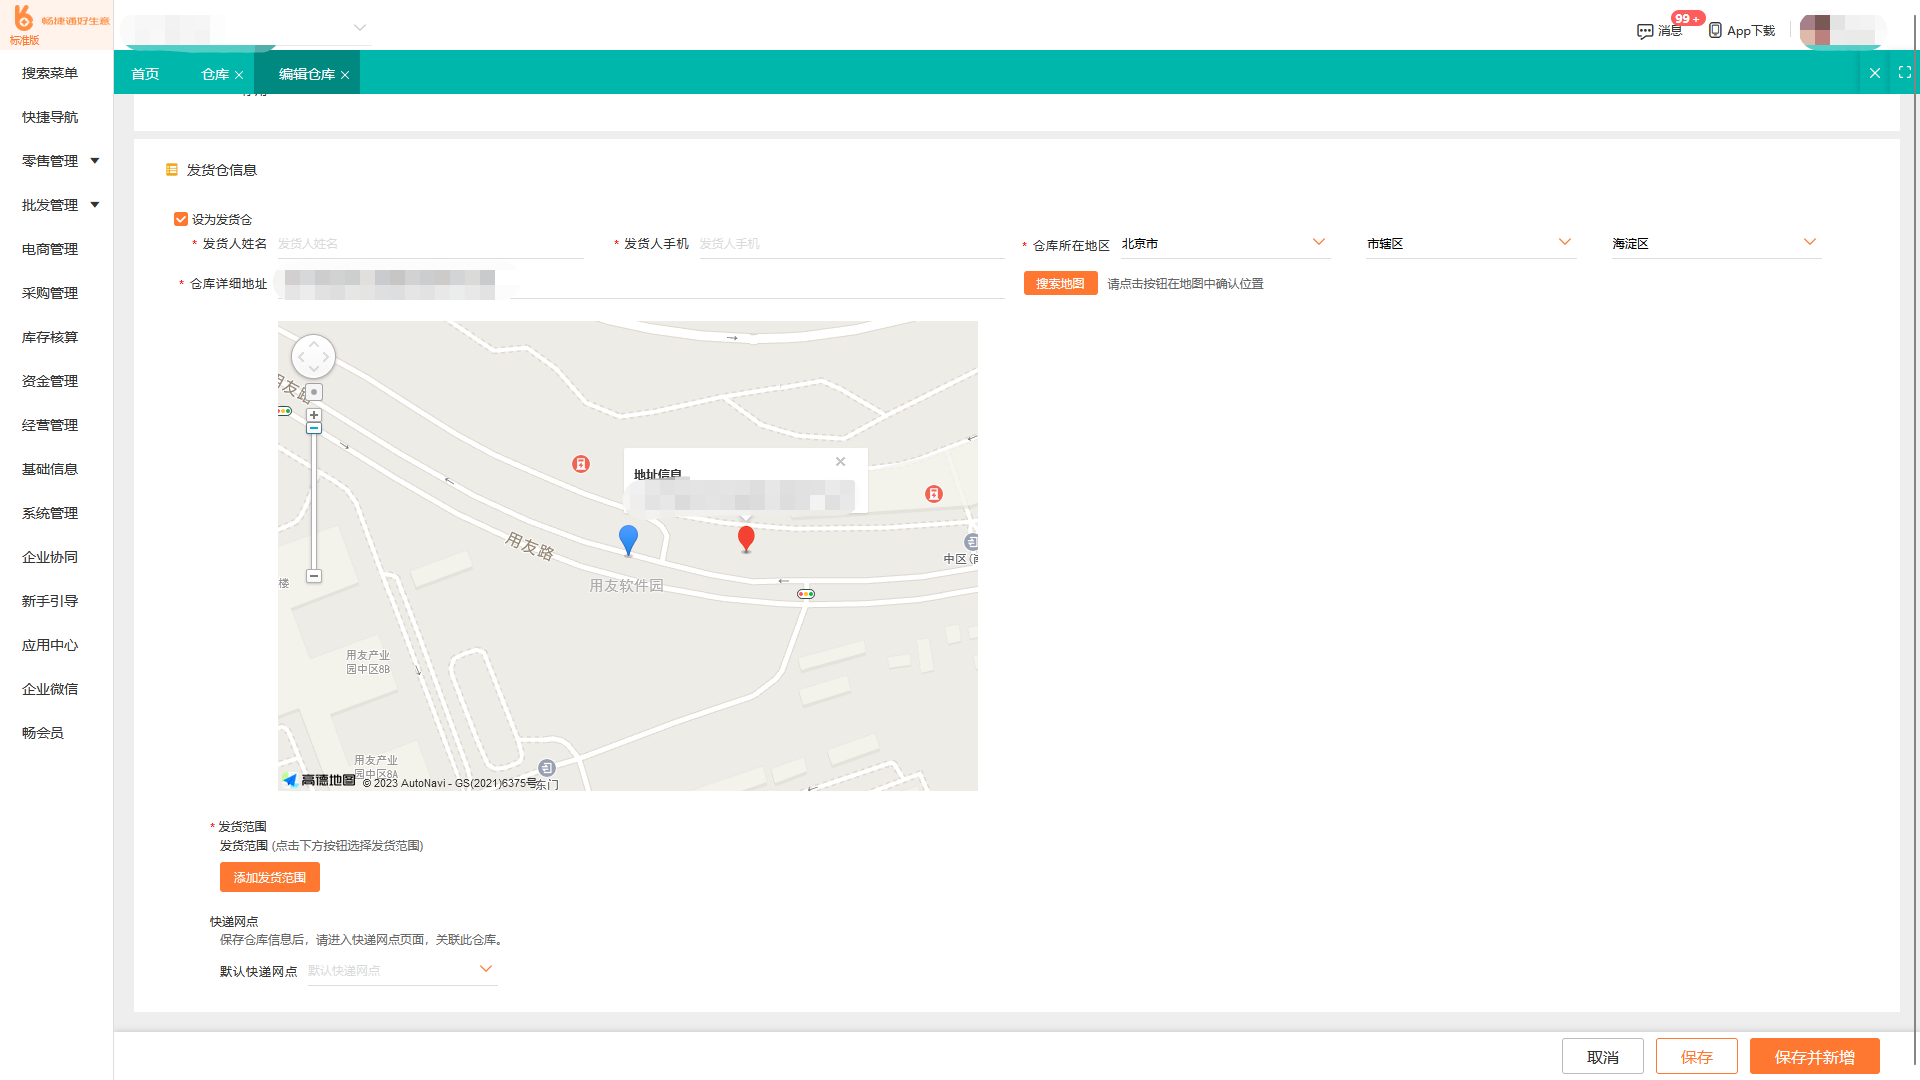
Task: Close the 地址信息 map popup
Action: pyautogui.click(x=840, y=460)
